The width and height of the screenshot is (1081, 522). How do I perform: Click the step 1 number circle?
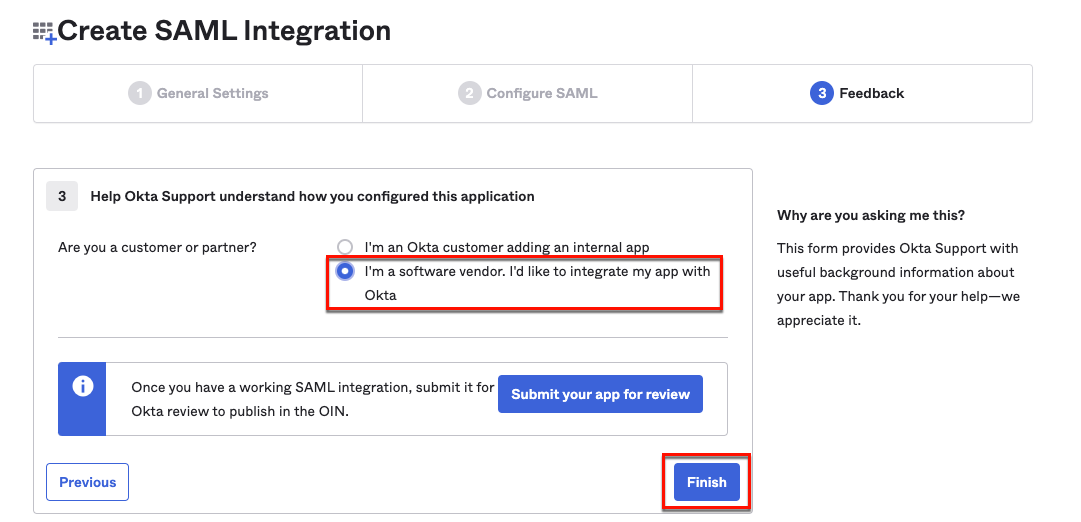[139, 93]
